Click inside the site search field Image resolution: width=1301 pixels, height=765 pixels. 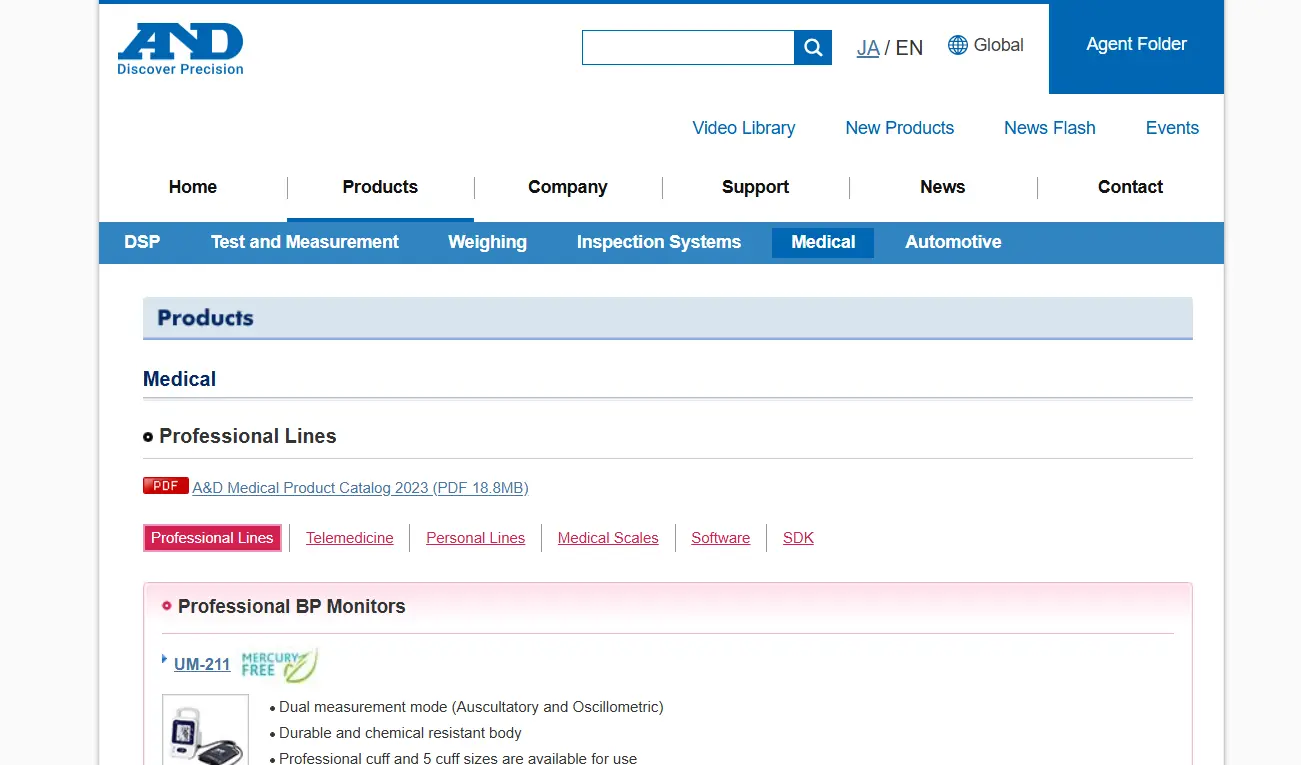coord(688,47)
